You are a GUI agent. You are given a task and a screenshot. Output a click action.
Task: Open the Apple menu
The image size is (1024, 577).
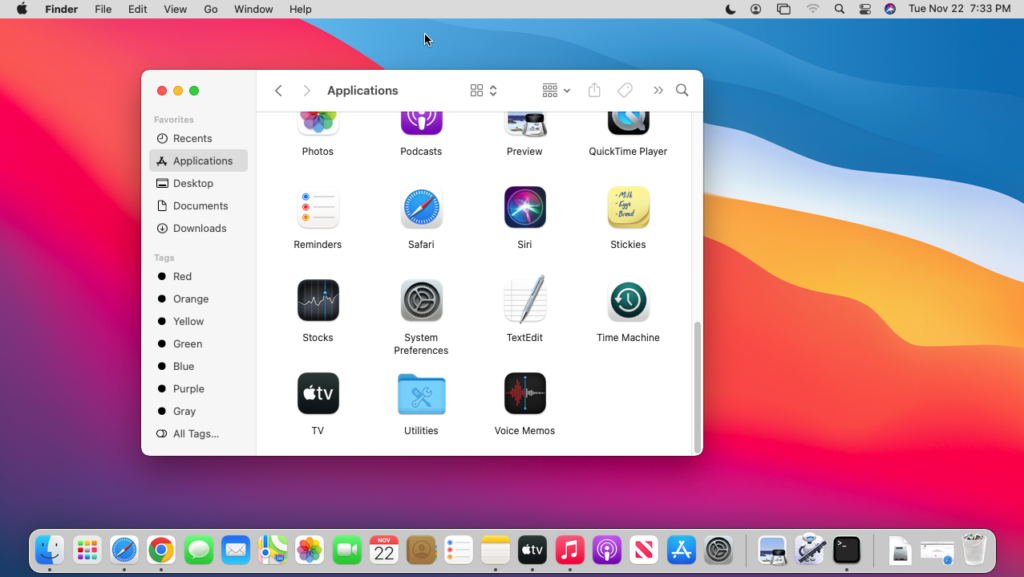22,9
